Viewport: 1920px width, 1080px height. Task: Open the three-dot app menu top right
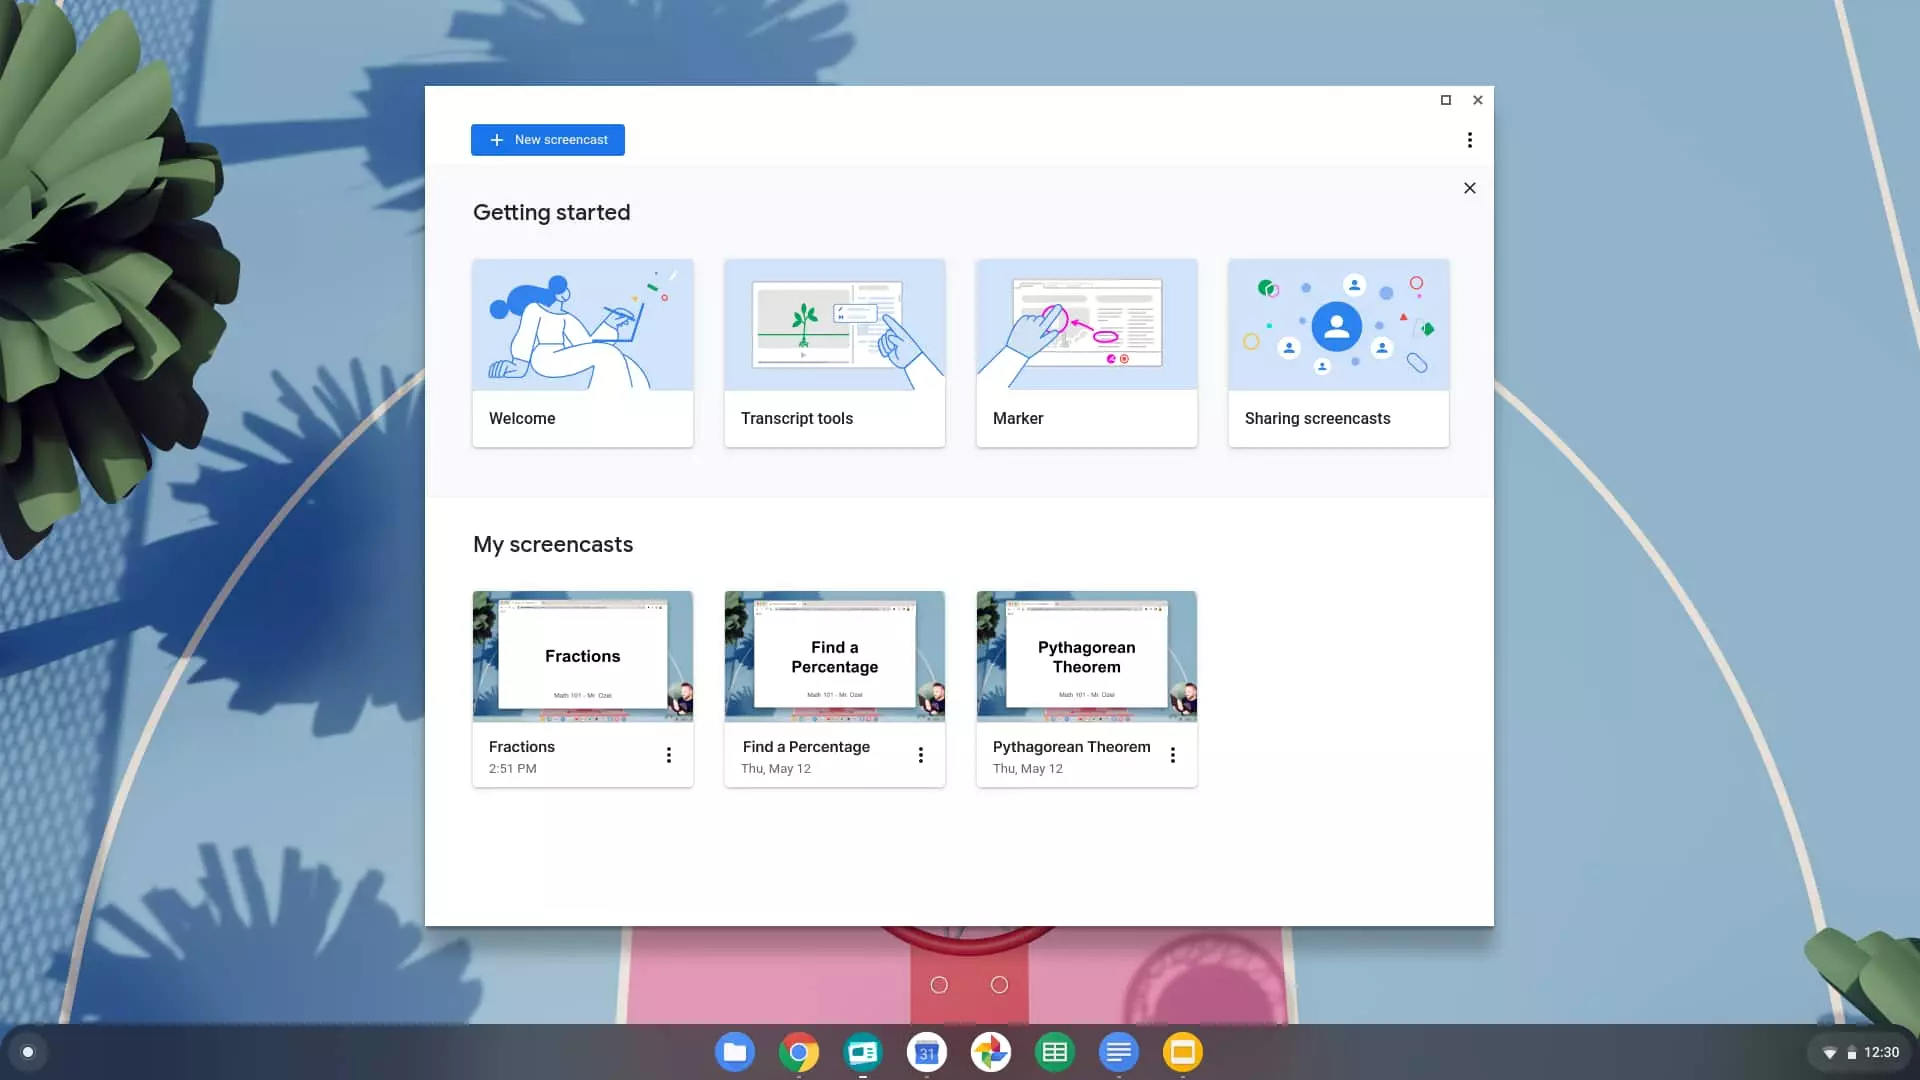coord(1469,140)
